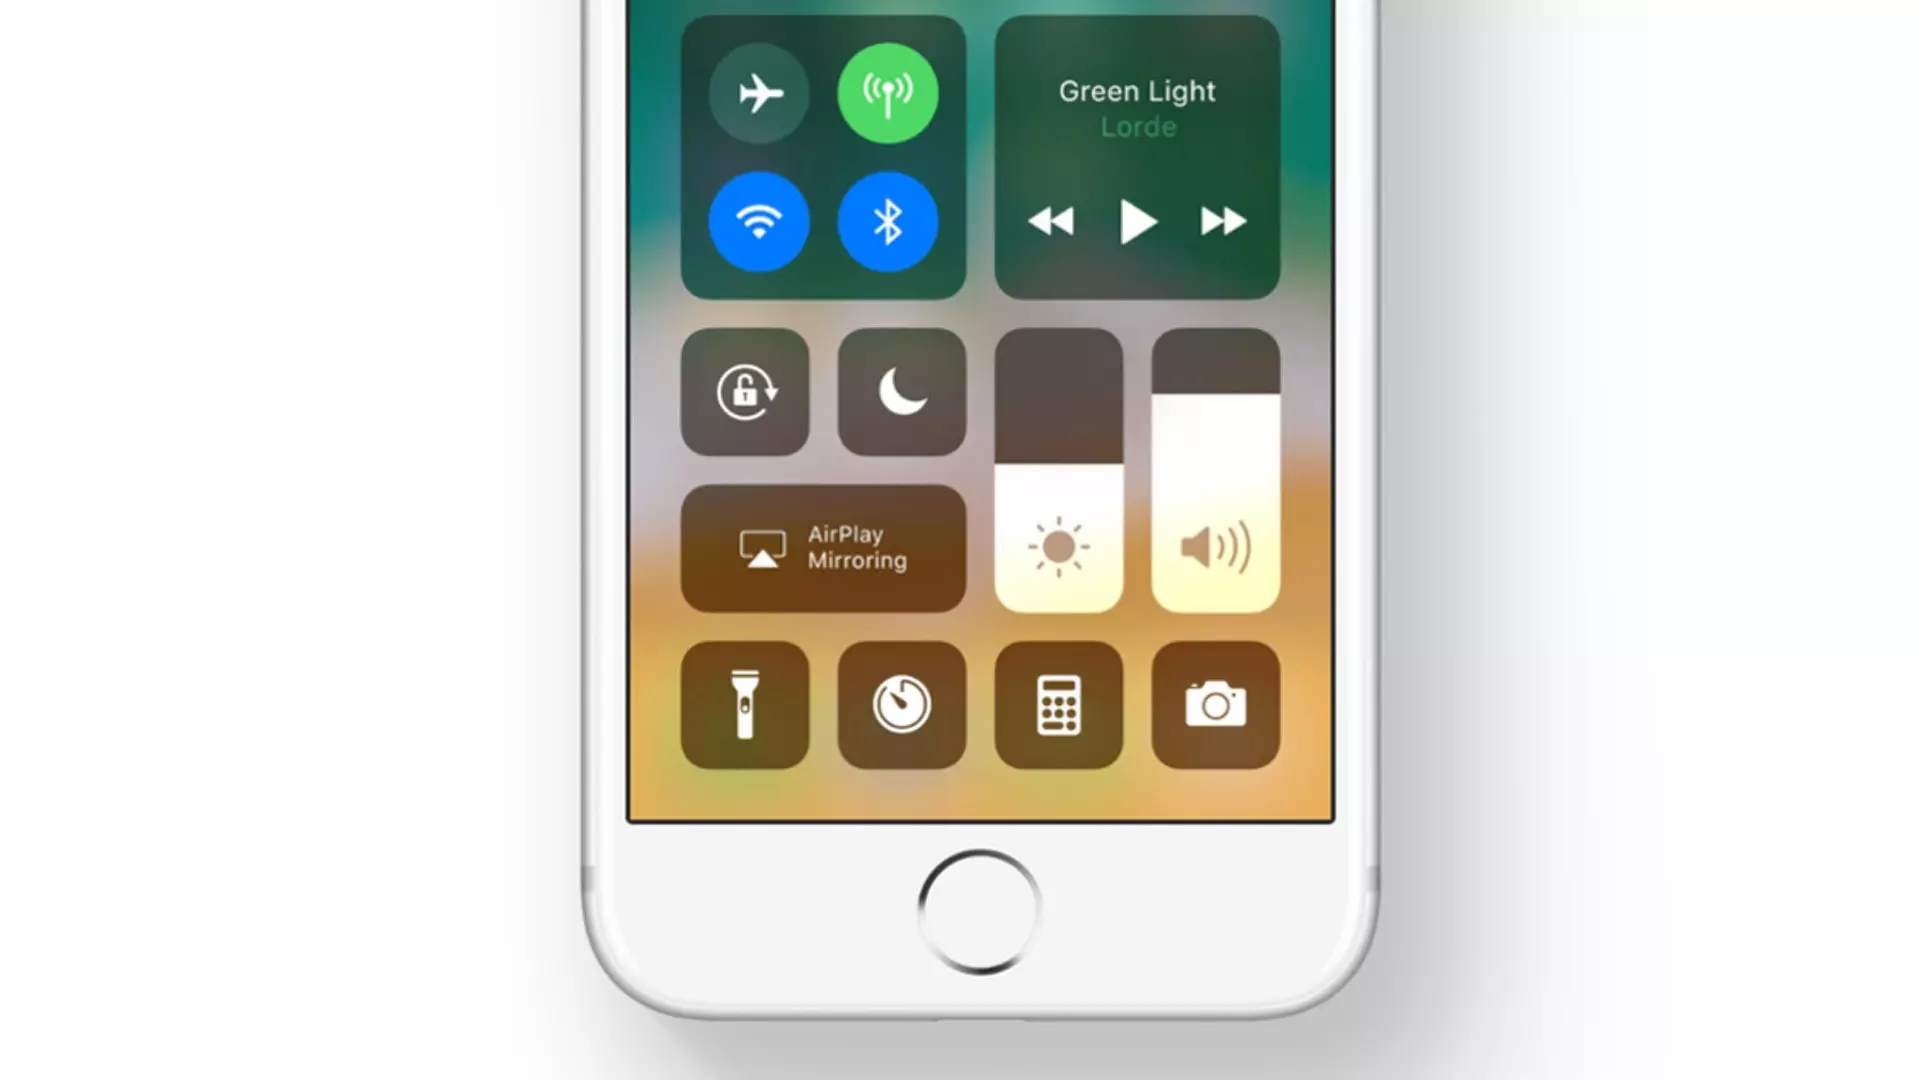Toggle Airplane Mode off

coord(760,92)
